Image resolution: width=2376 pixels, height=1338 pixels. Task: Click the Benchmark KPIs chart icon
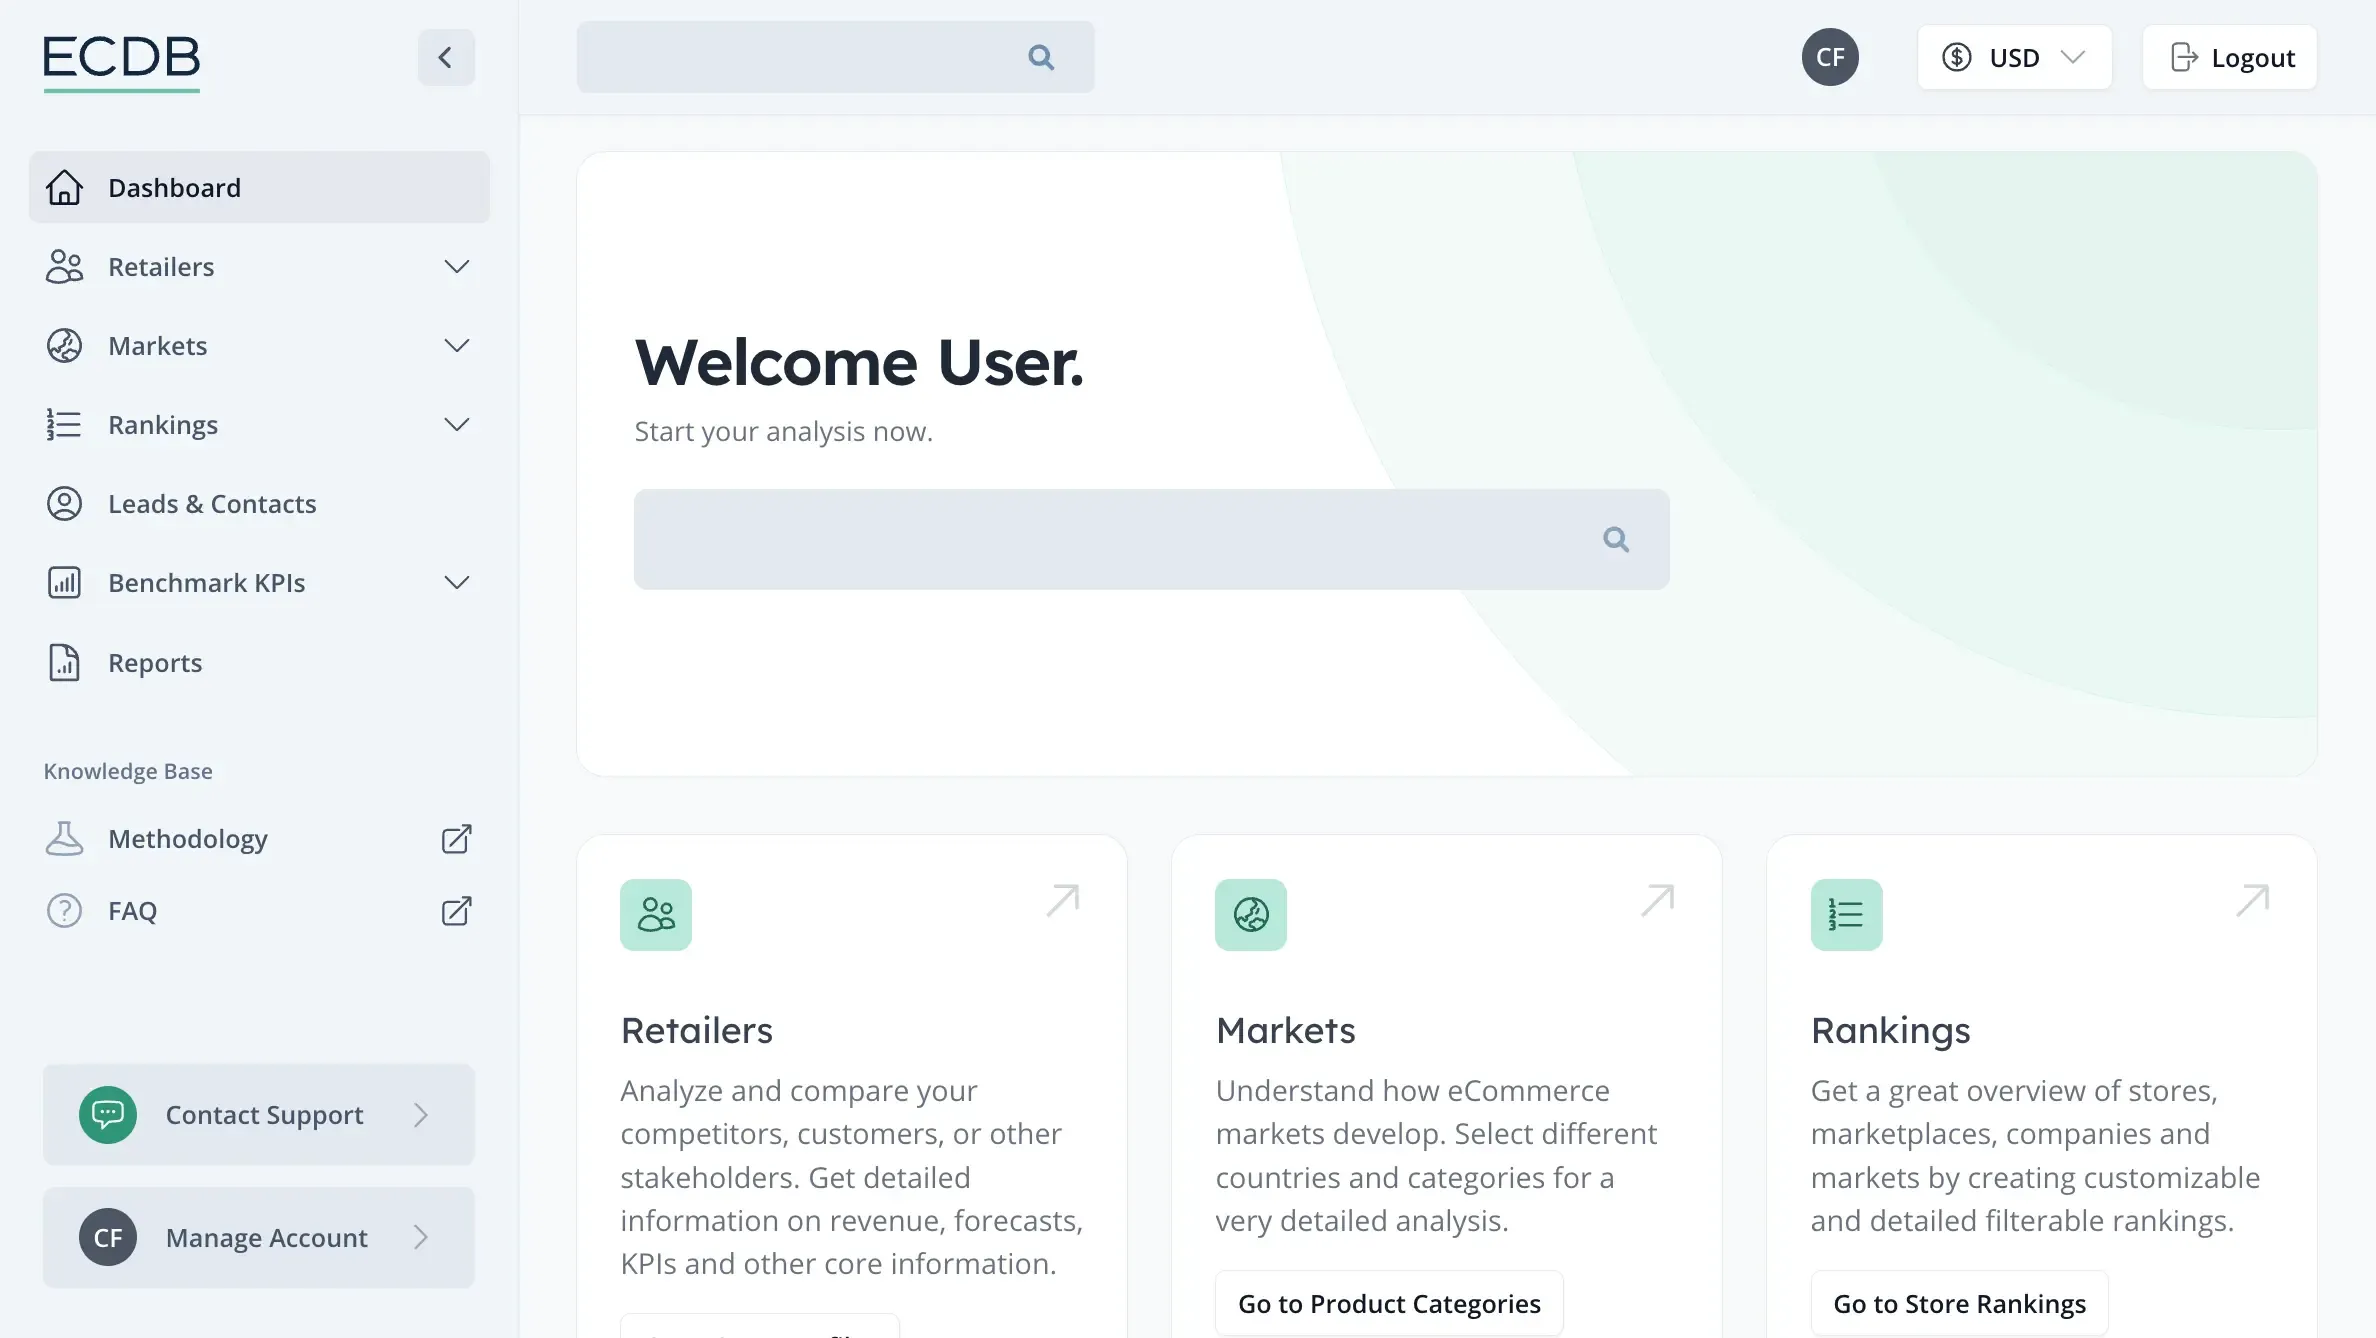click(x=62, y=583)
